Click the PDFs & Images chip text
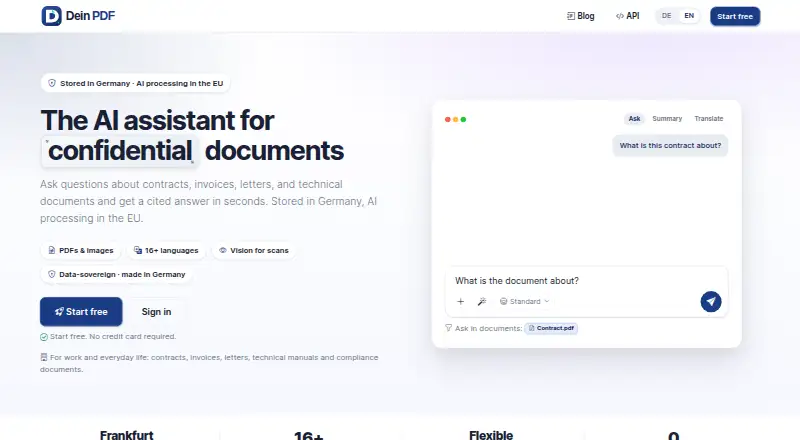Image resolution: width=800 pixels, height=440 pixels. (x=86, y=250)
